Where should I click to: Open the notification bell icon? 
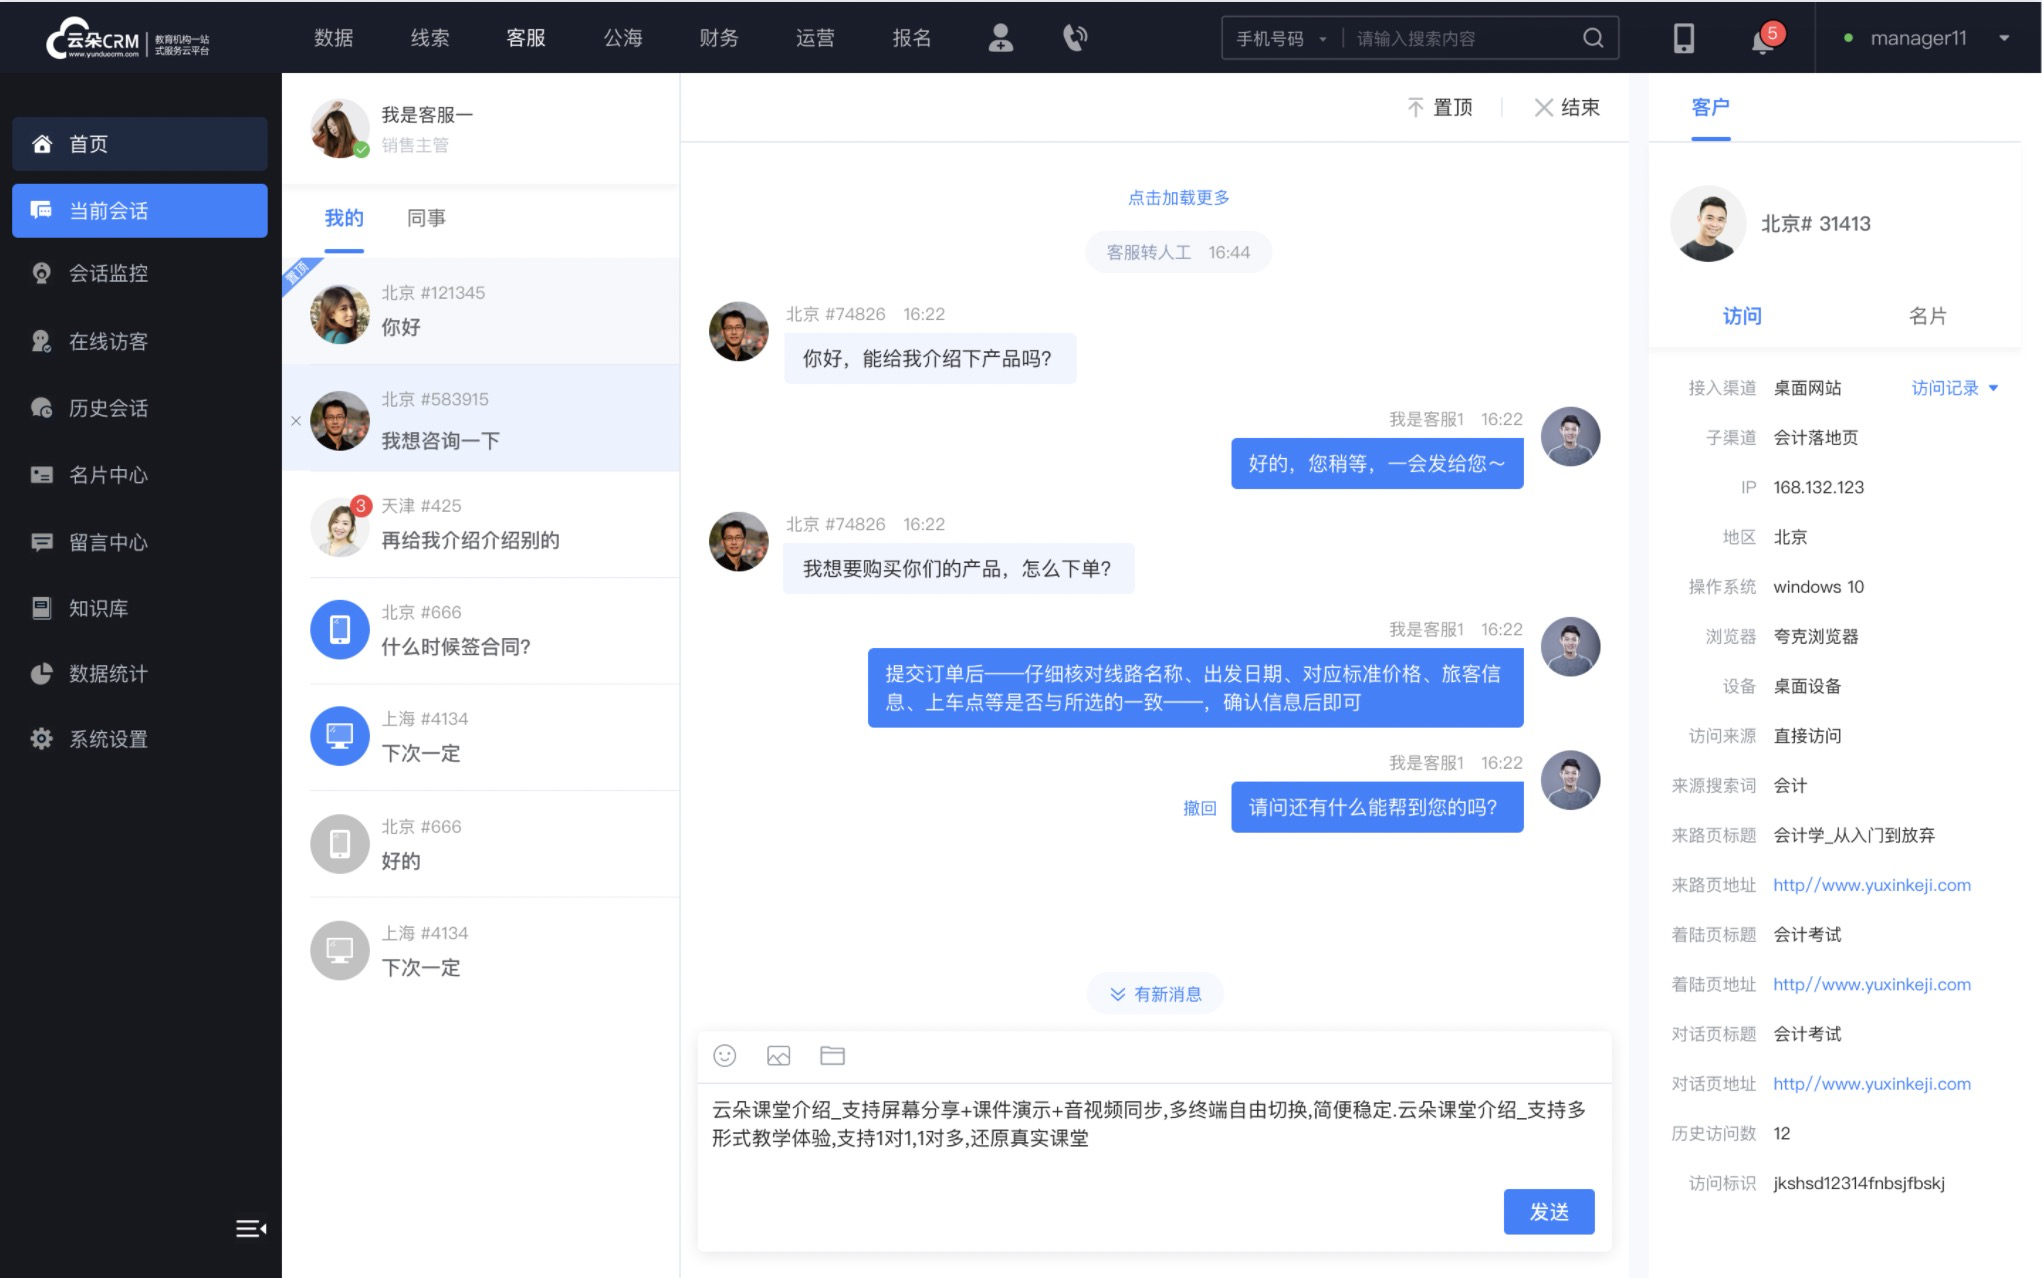(1761, 38)
